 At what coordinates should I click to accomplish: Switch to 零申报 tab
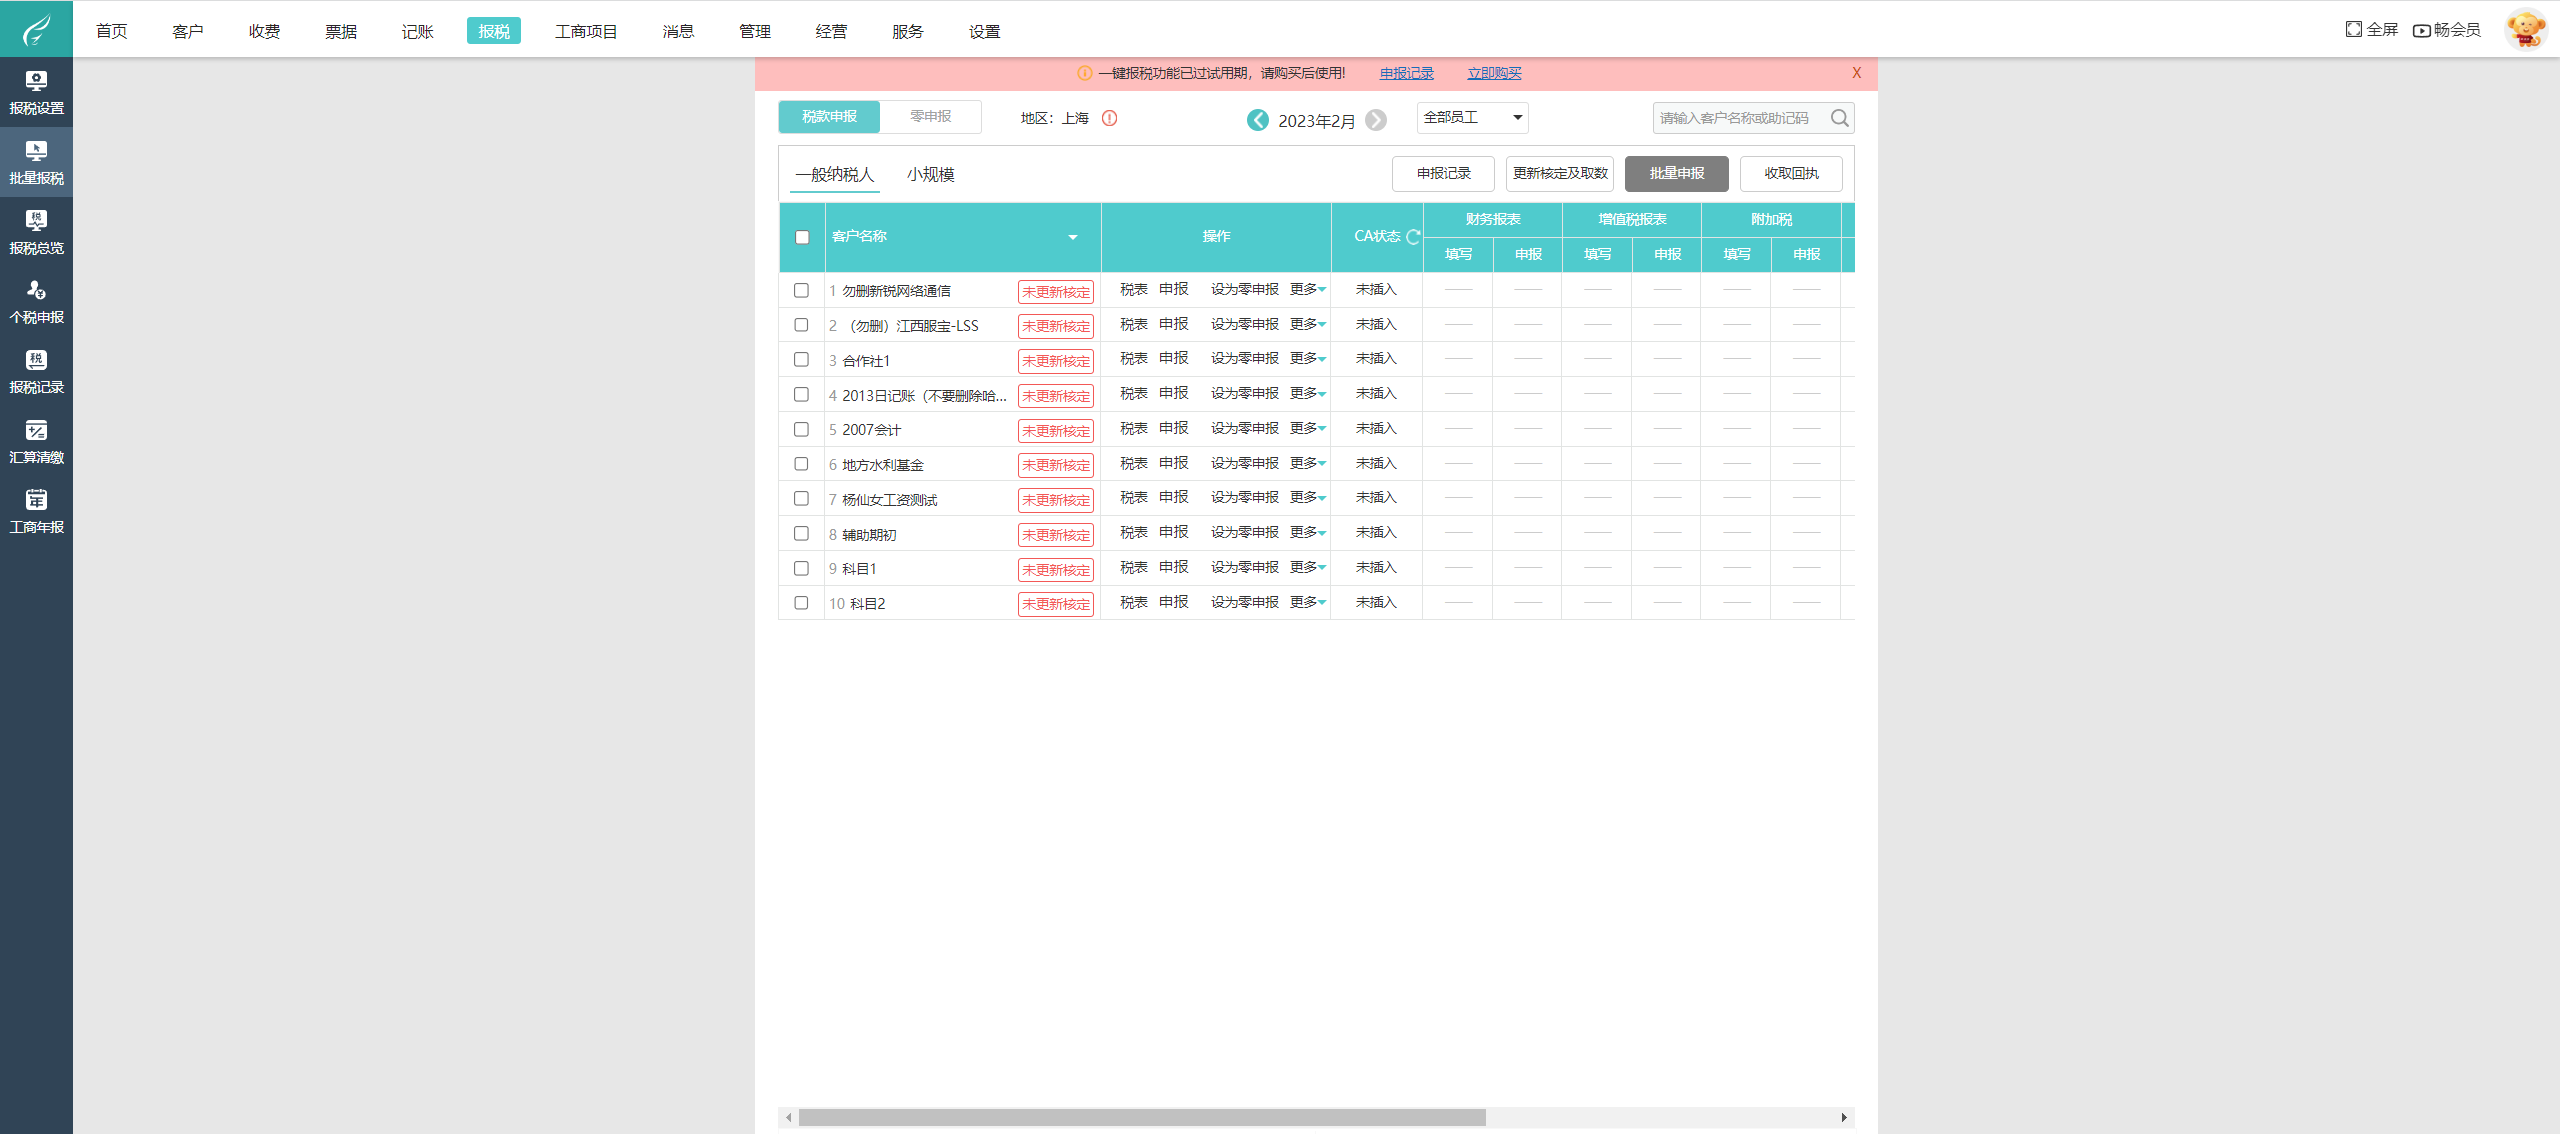coord(931,117)
